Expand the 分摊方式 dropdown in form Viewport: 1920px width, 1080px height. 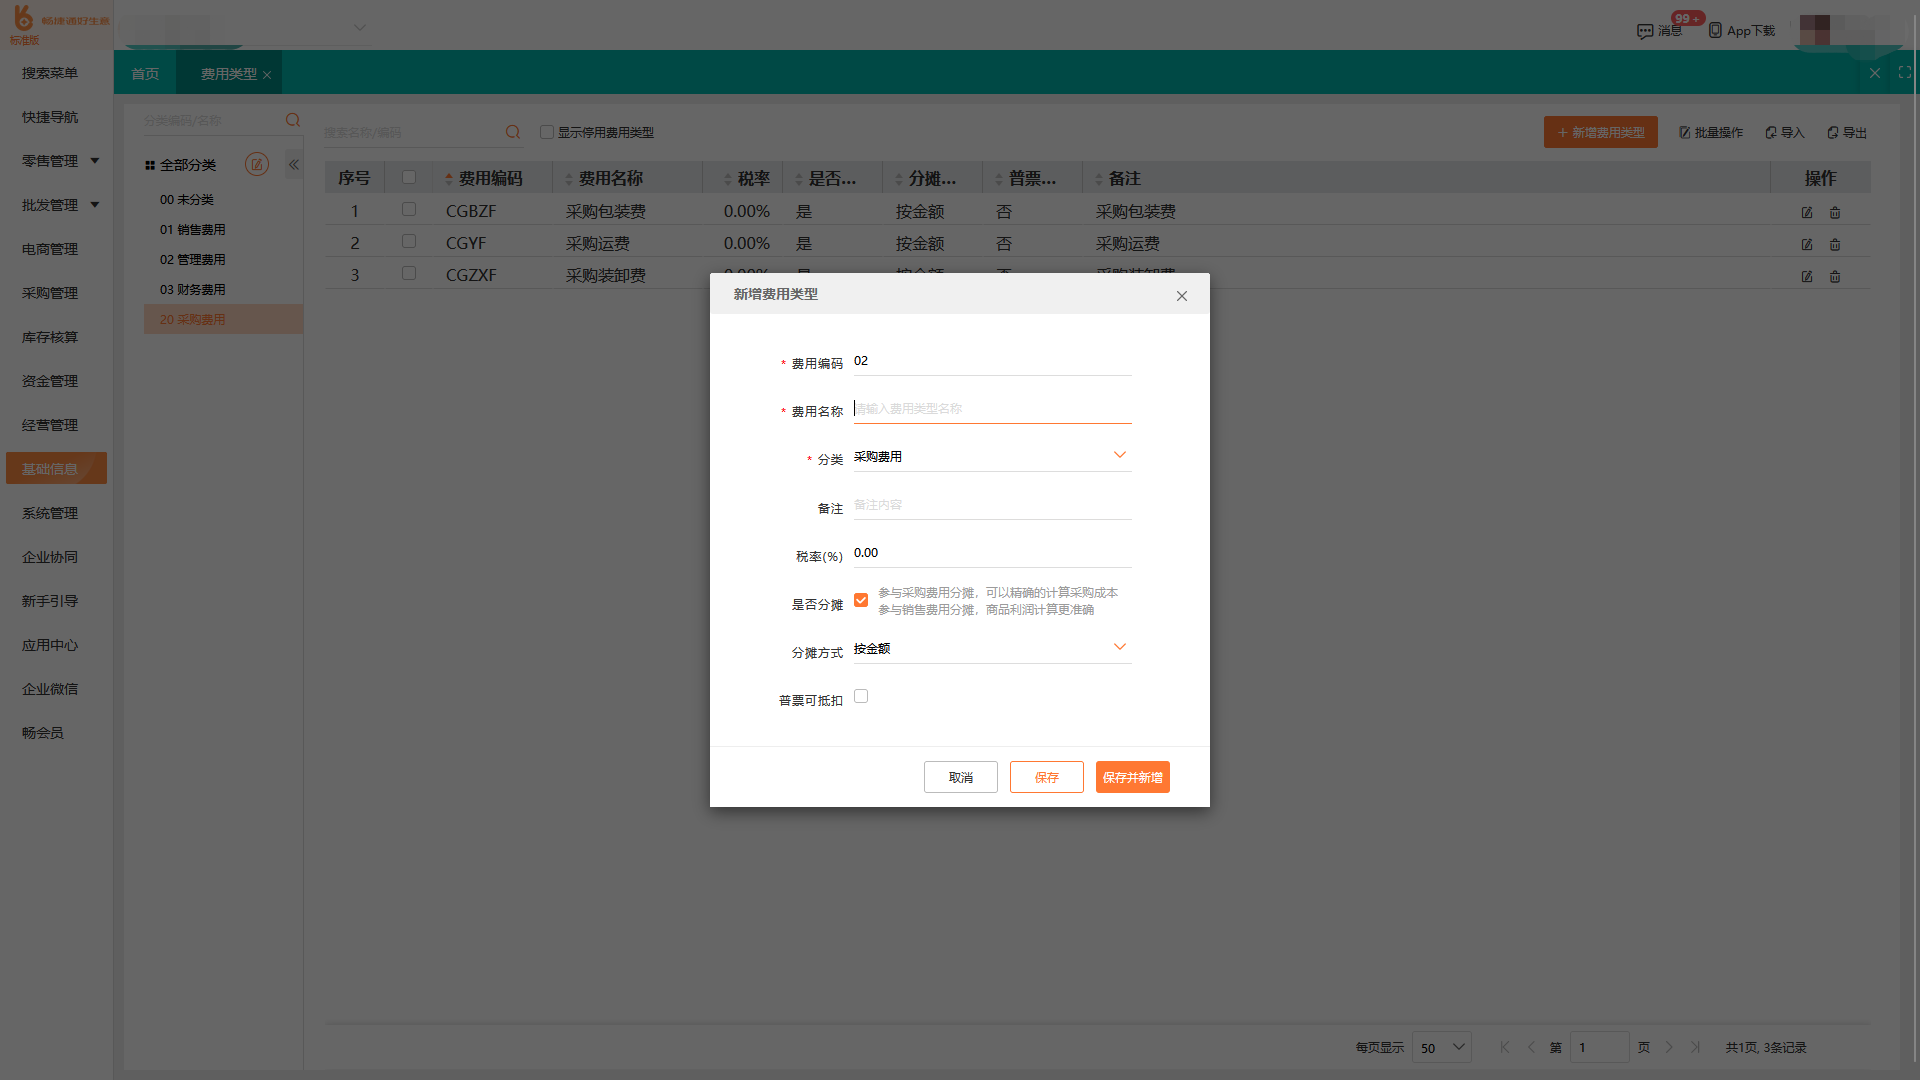point(1120,647)
